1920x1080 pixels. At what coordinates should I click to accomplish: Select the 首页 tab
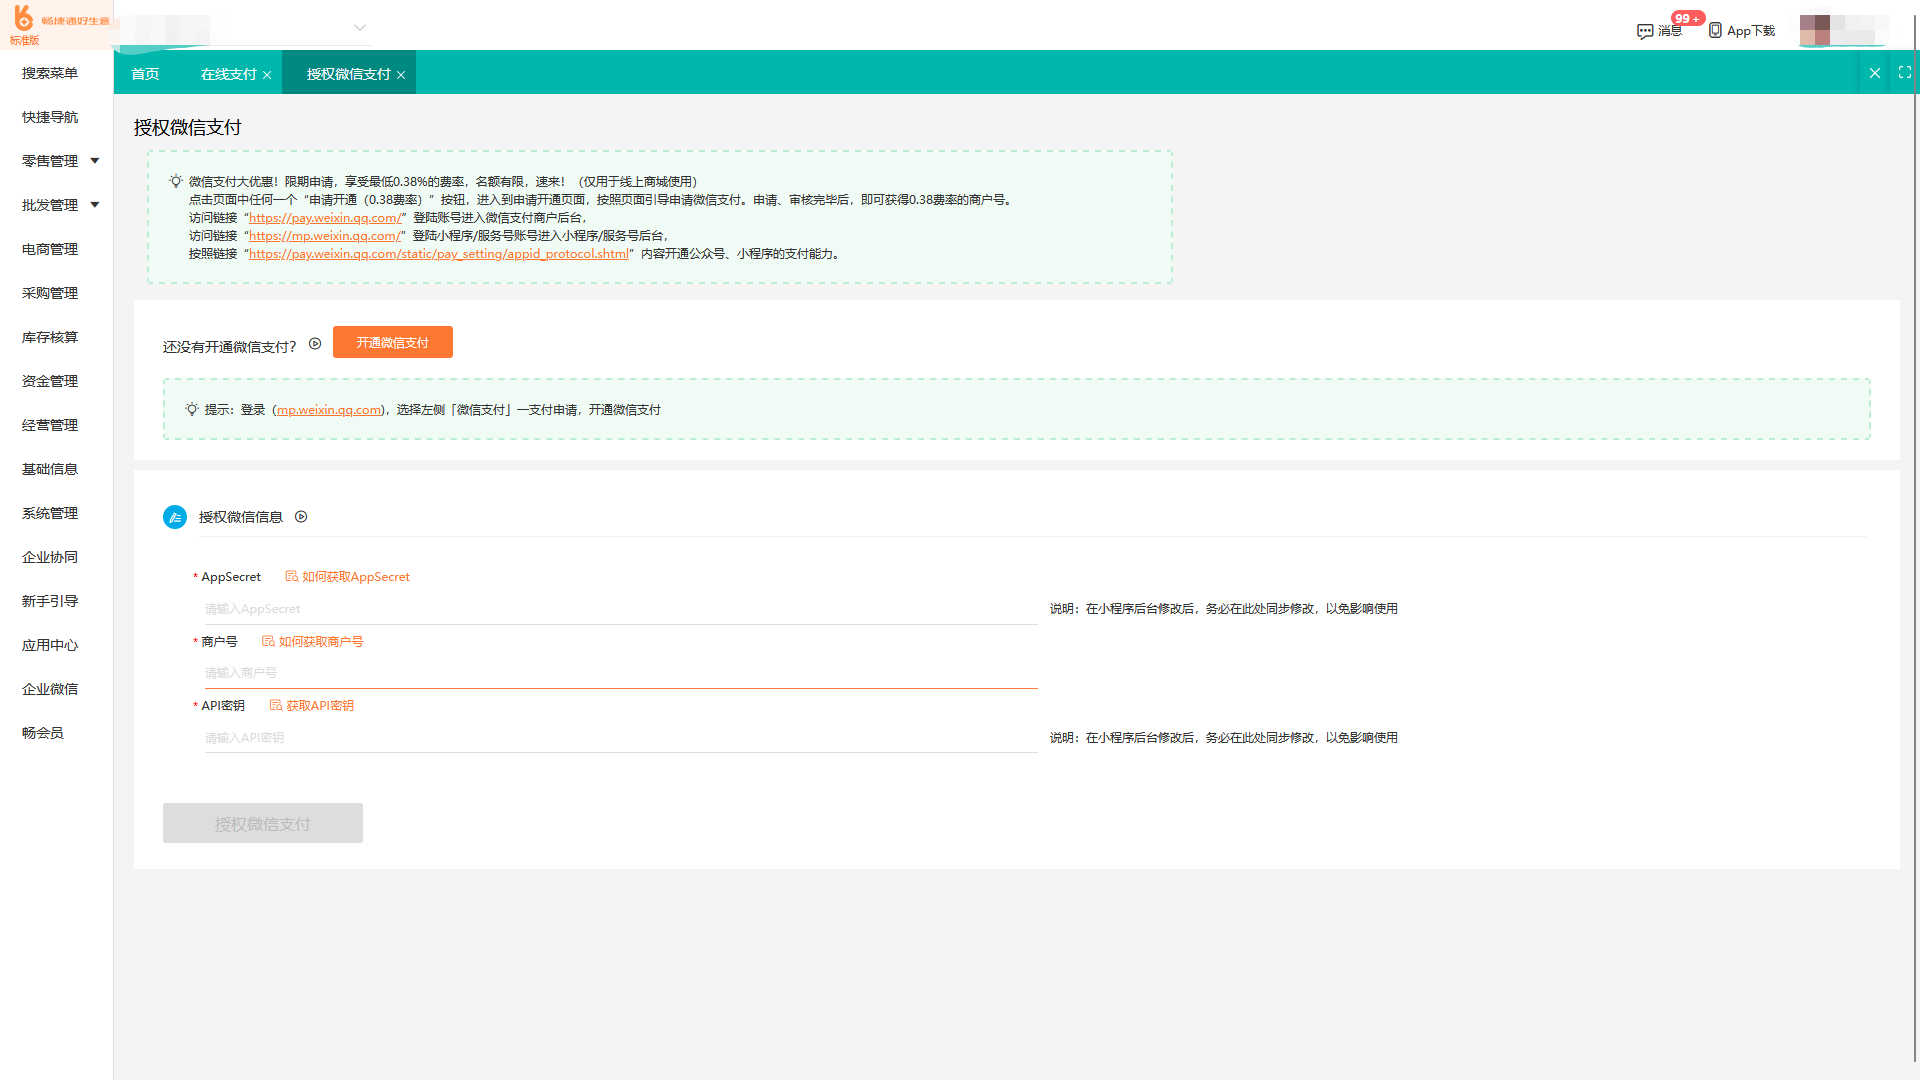145,73
